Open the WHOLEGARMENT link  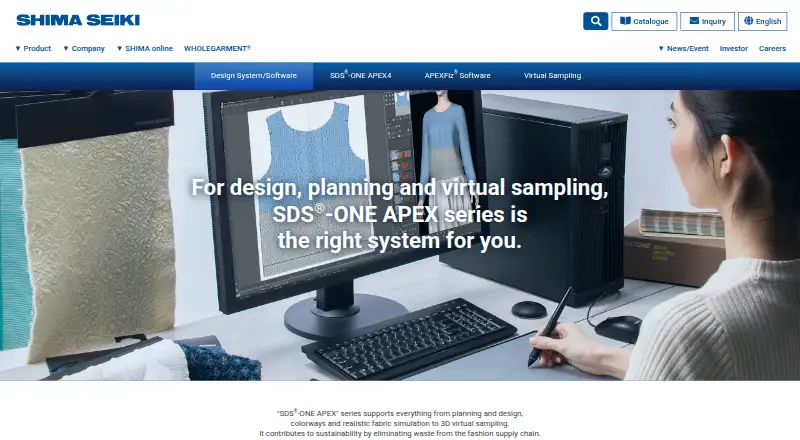(217, 48)
